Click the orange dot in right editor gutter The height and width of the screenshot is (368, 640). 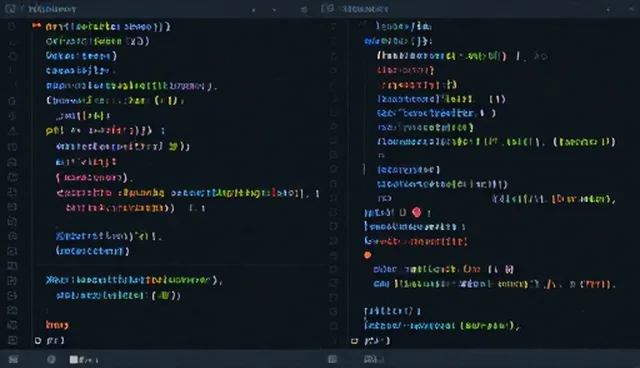367,255
